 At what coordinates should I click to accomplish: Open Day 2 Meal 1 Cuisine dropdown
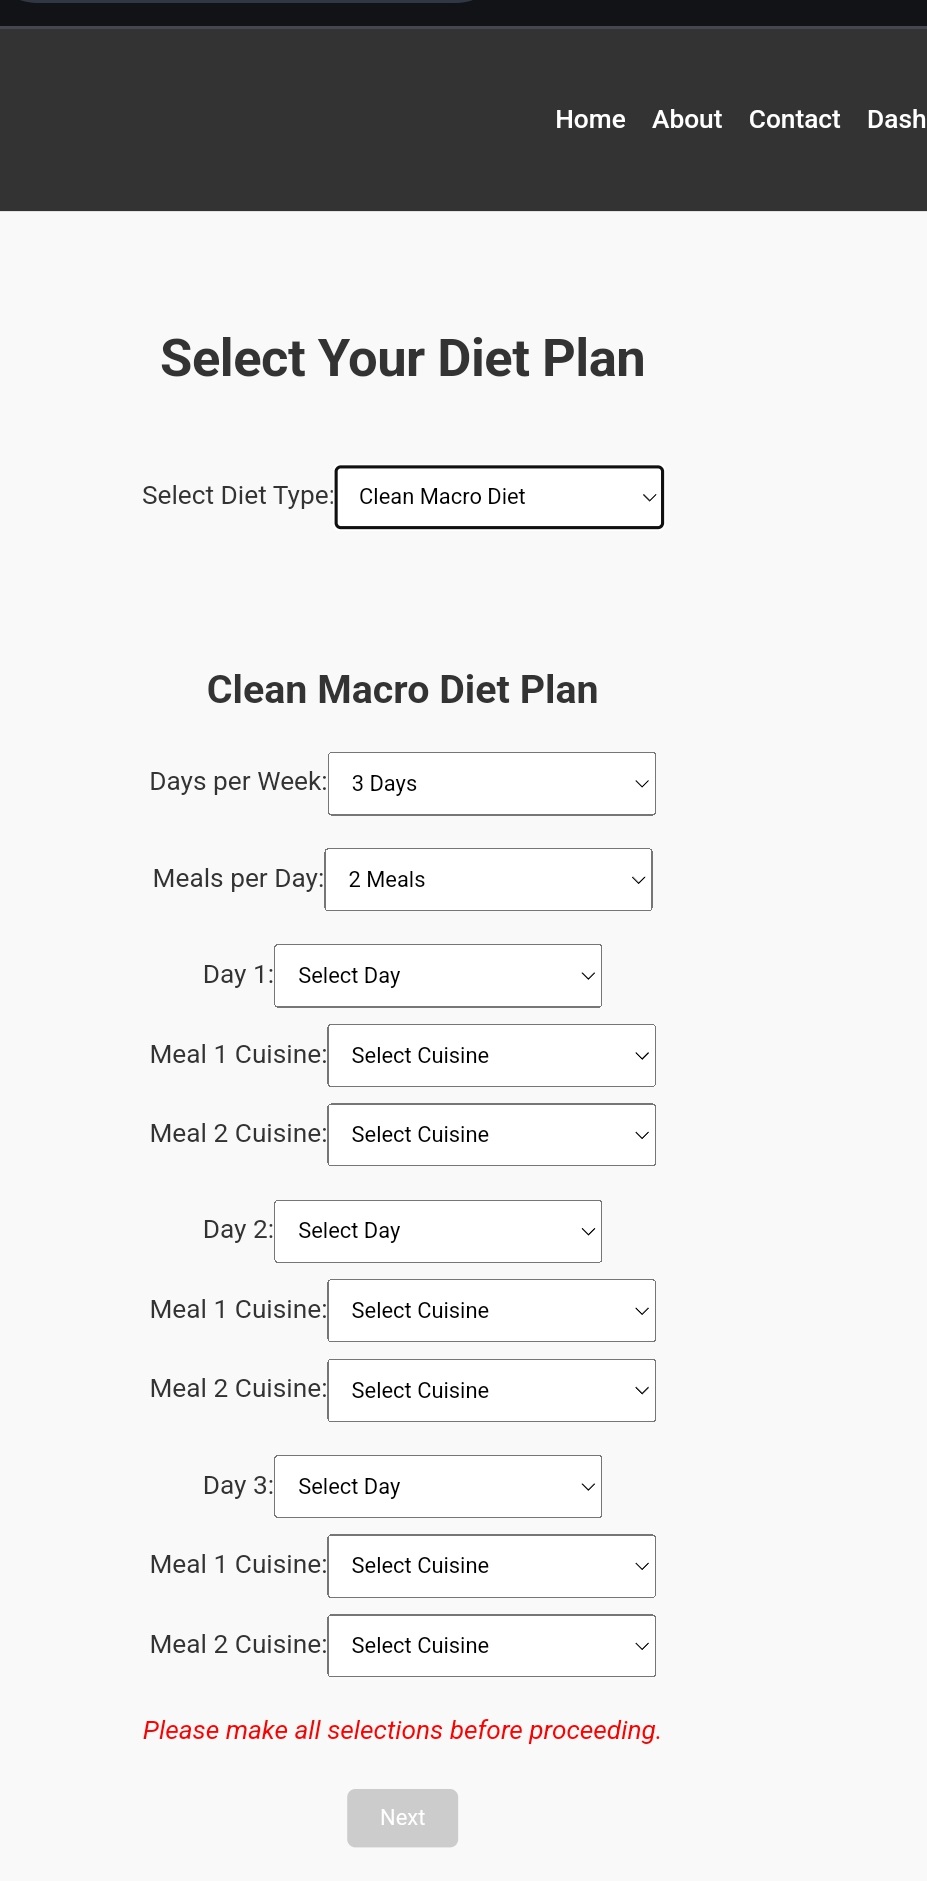(x=491, y=1311)
